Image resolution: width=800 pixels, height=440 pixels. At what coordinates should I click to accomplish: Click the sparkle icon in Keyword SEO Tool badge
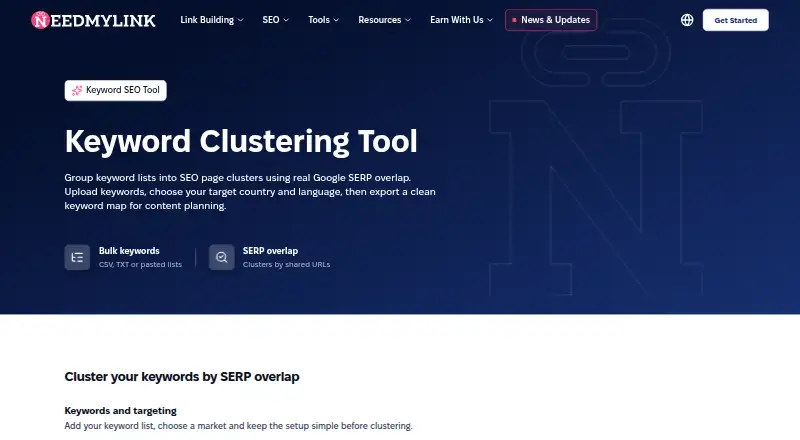77,90
